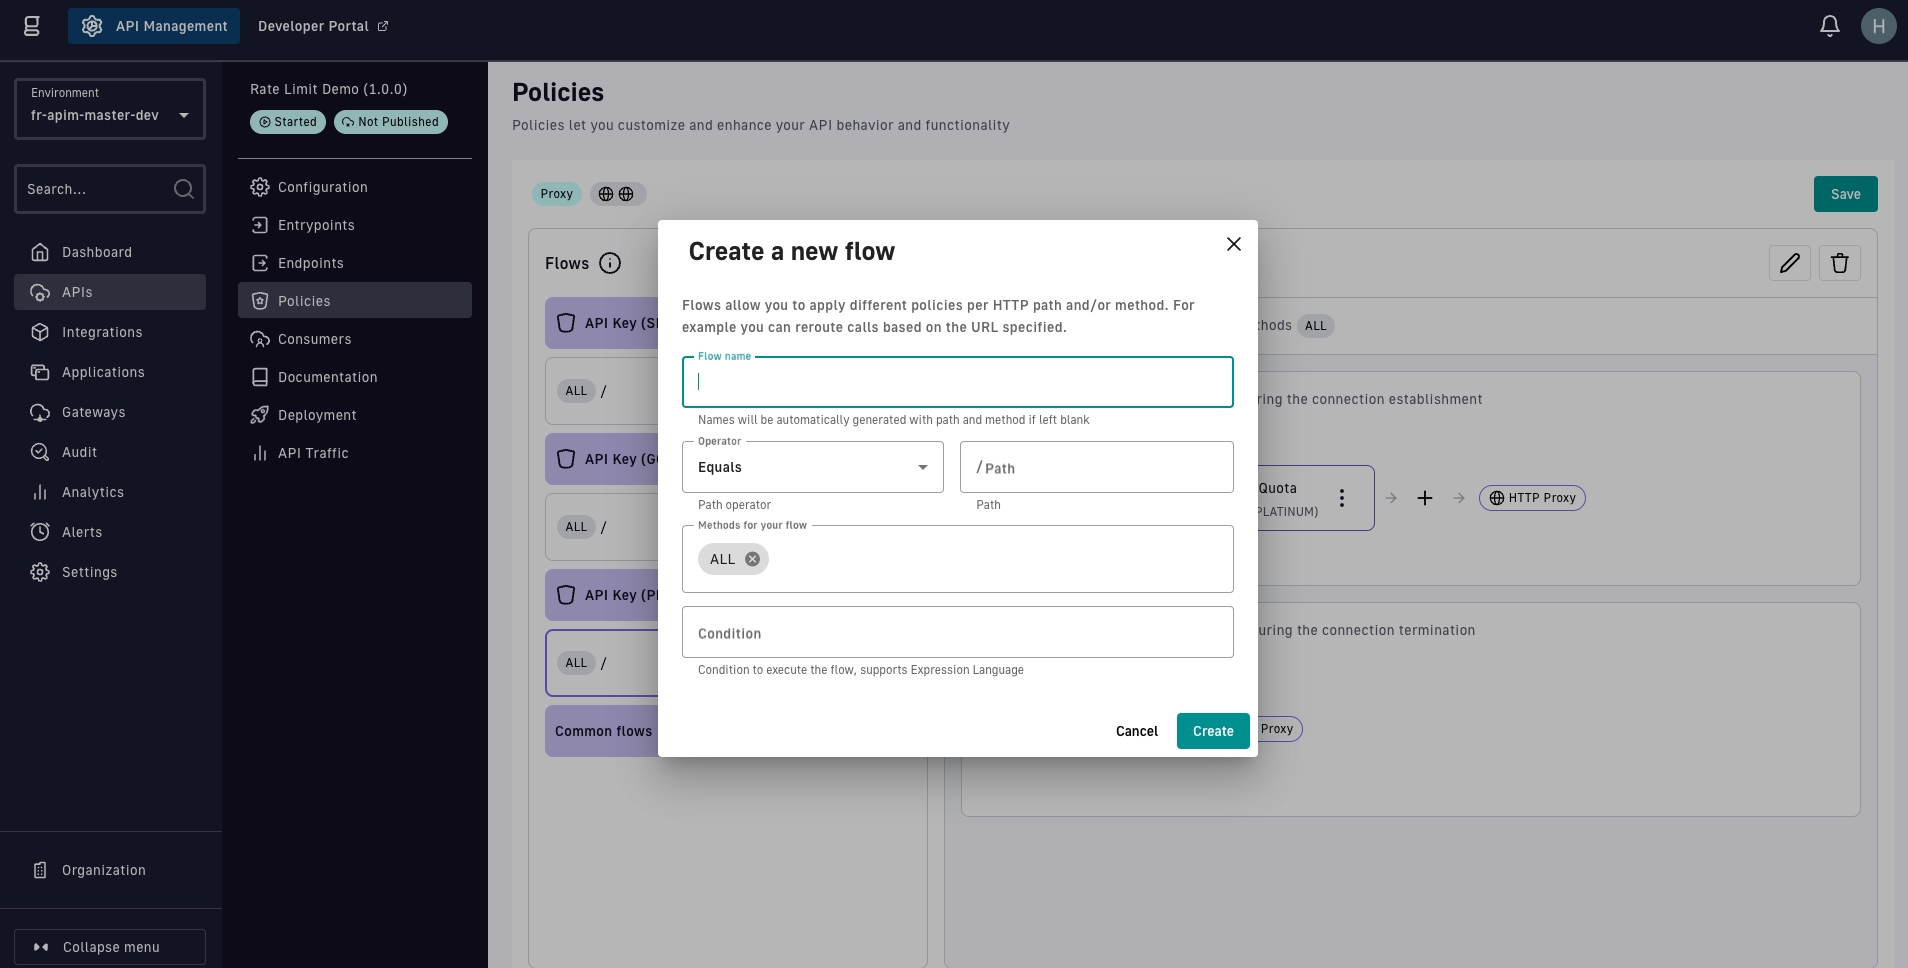
Task: Click the search magnifier icon
Action: coord(184,189)
